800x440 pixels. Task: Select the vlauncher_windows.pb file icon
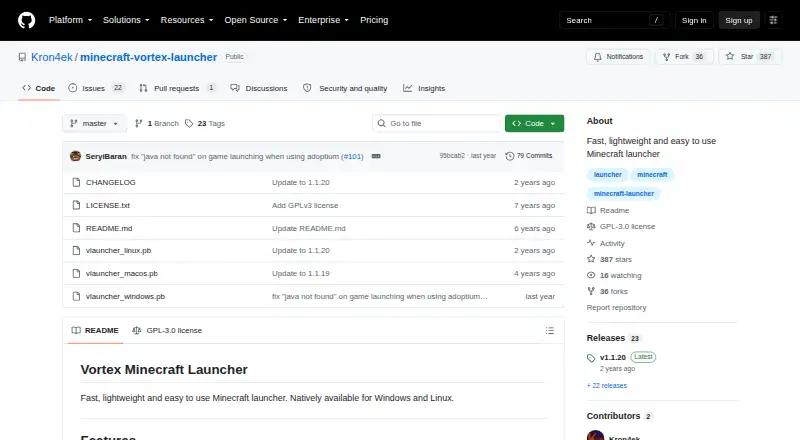(x=77, y=297)
